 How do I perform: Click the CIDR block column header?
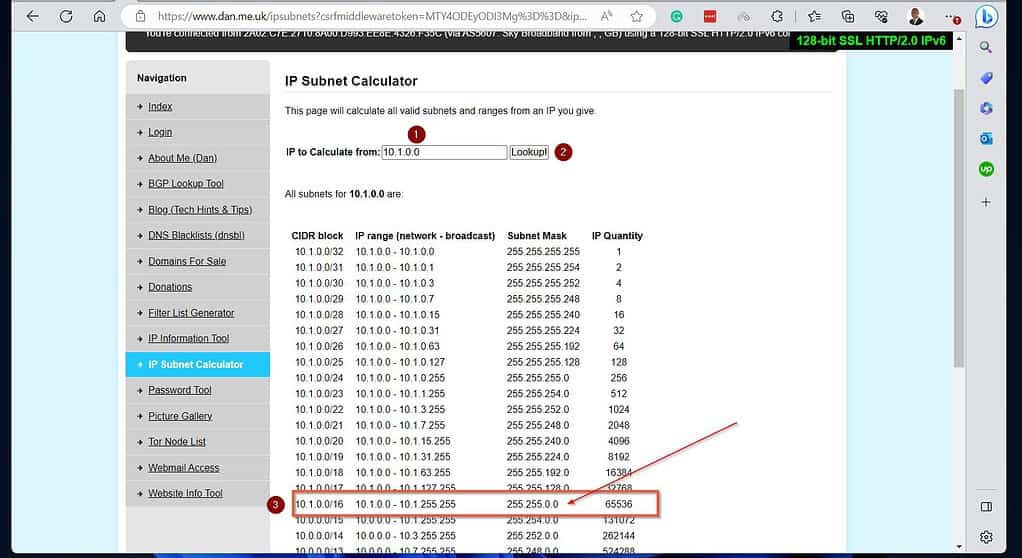click(x=317, y=236)
